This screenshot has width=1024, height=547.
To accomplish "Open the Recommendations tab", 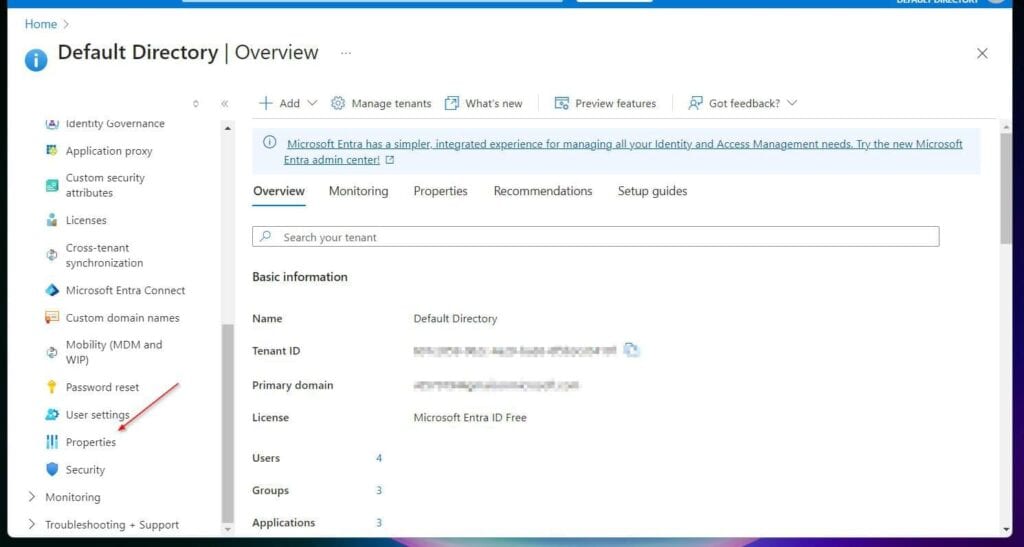I will point(543,191).
